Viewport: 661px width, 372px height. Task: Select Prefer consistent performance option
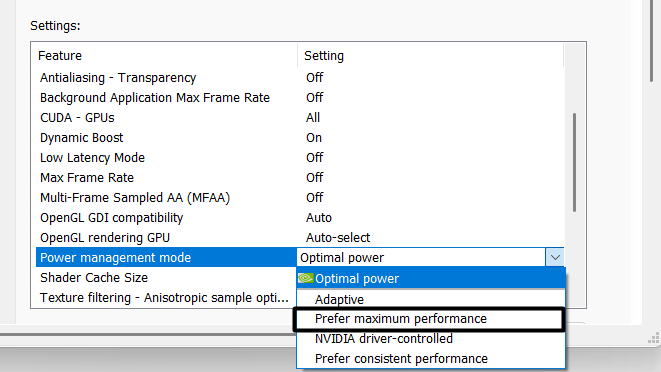[431, 359]
